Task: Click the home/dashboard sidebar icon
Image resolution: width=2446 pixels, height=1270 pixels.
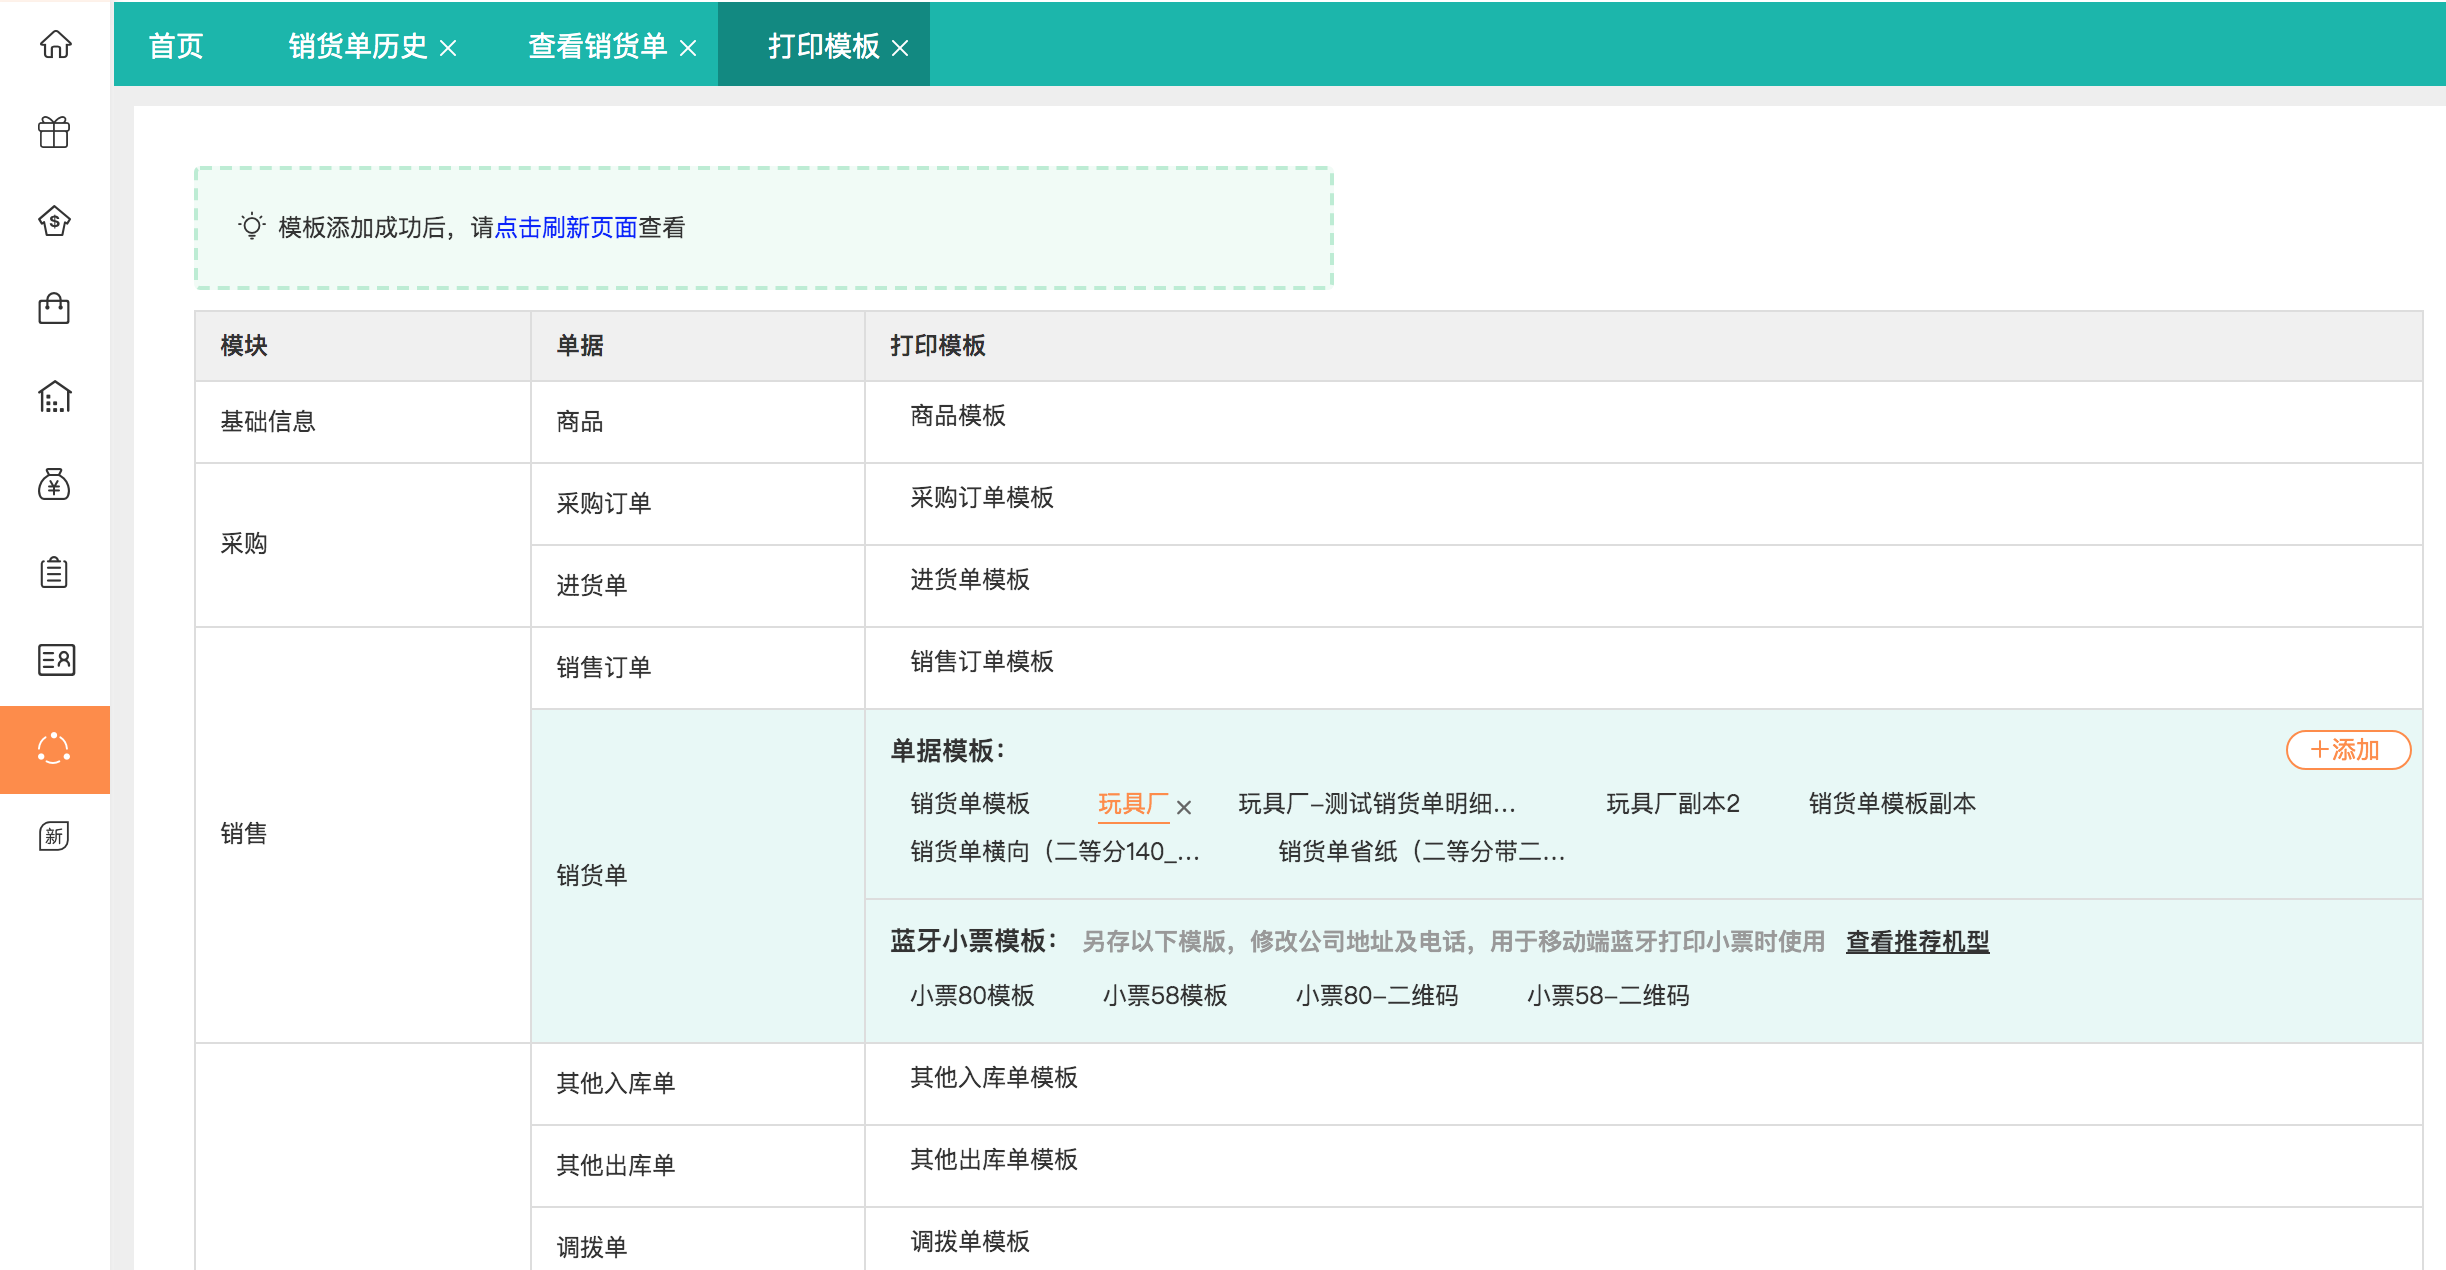Action: [x=55, y=45]
